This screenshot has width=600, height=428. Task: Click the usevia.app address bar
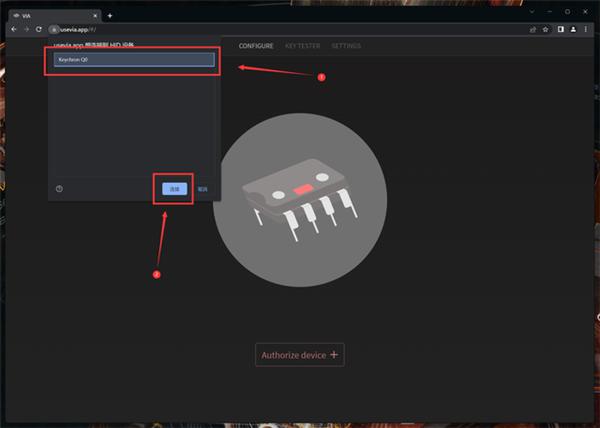(x=250, y=30)
